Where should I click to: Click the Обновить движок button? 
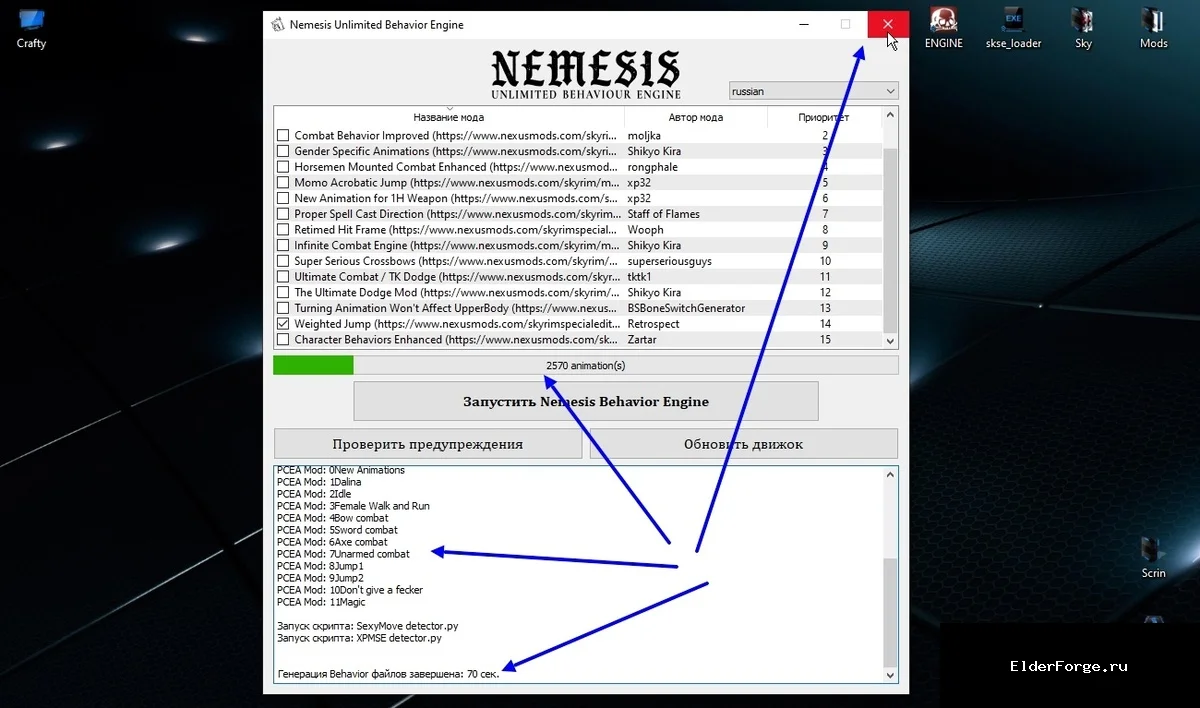[743, 444]
